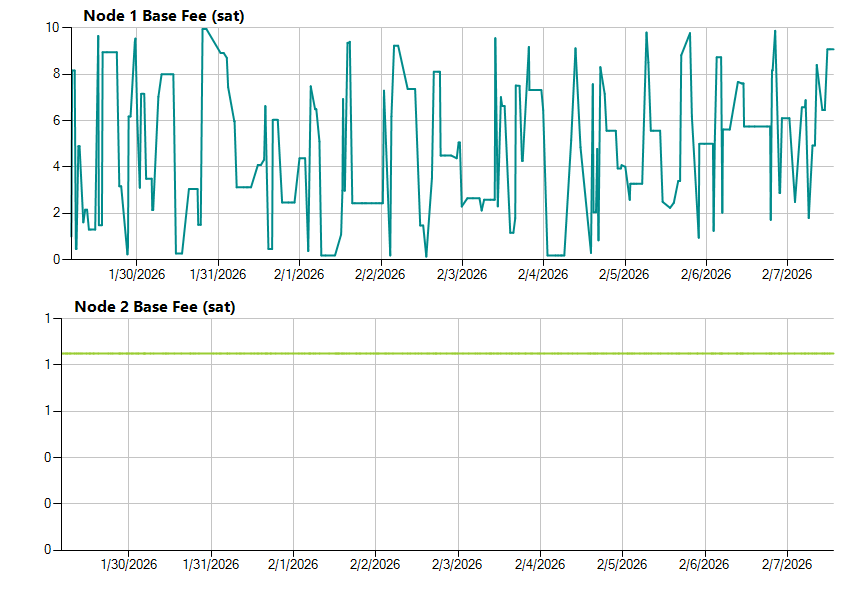860x600 pixels.
Task: Select 2/5/2026 date label on Node 1 chart
Action: click(624, 274)
